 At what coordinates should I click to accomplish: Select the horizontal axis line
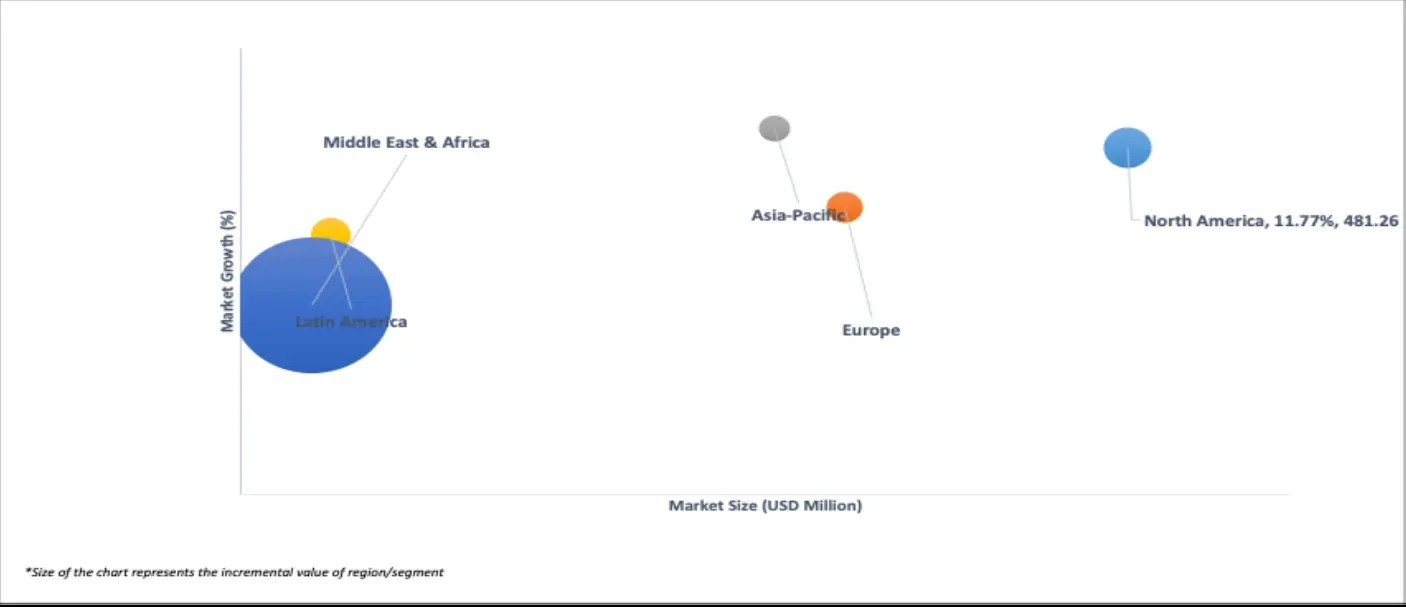pyautogui.click(x=700, y=494)
